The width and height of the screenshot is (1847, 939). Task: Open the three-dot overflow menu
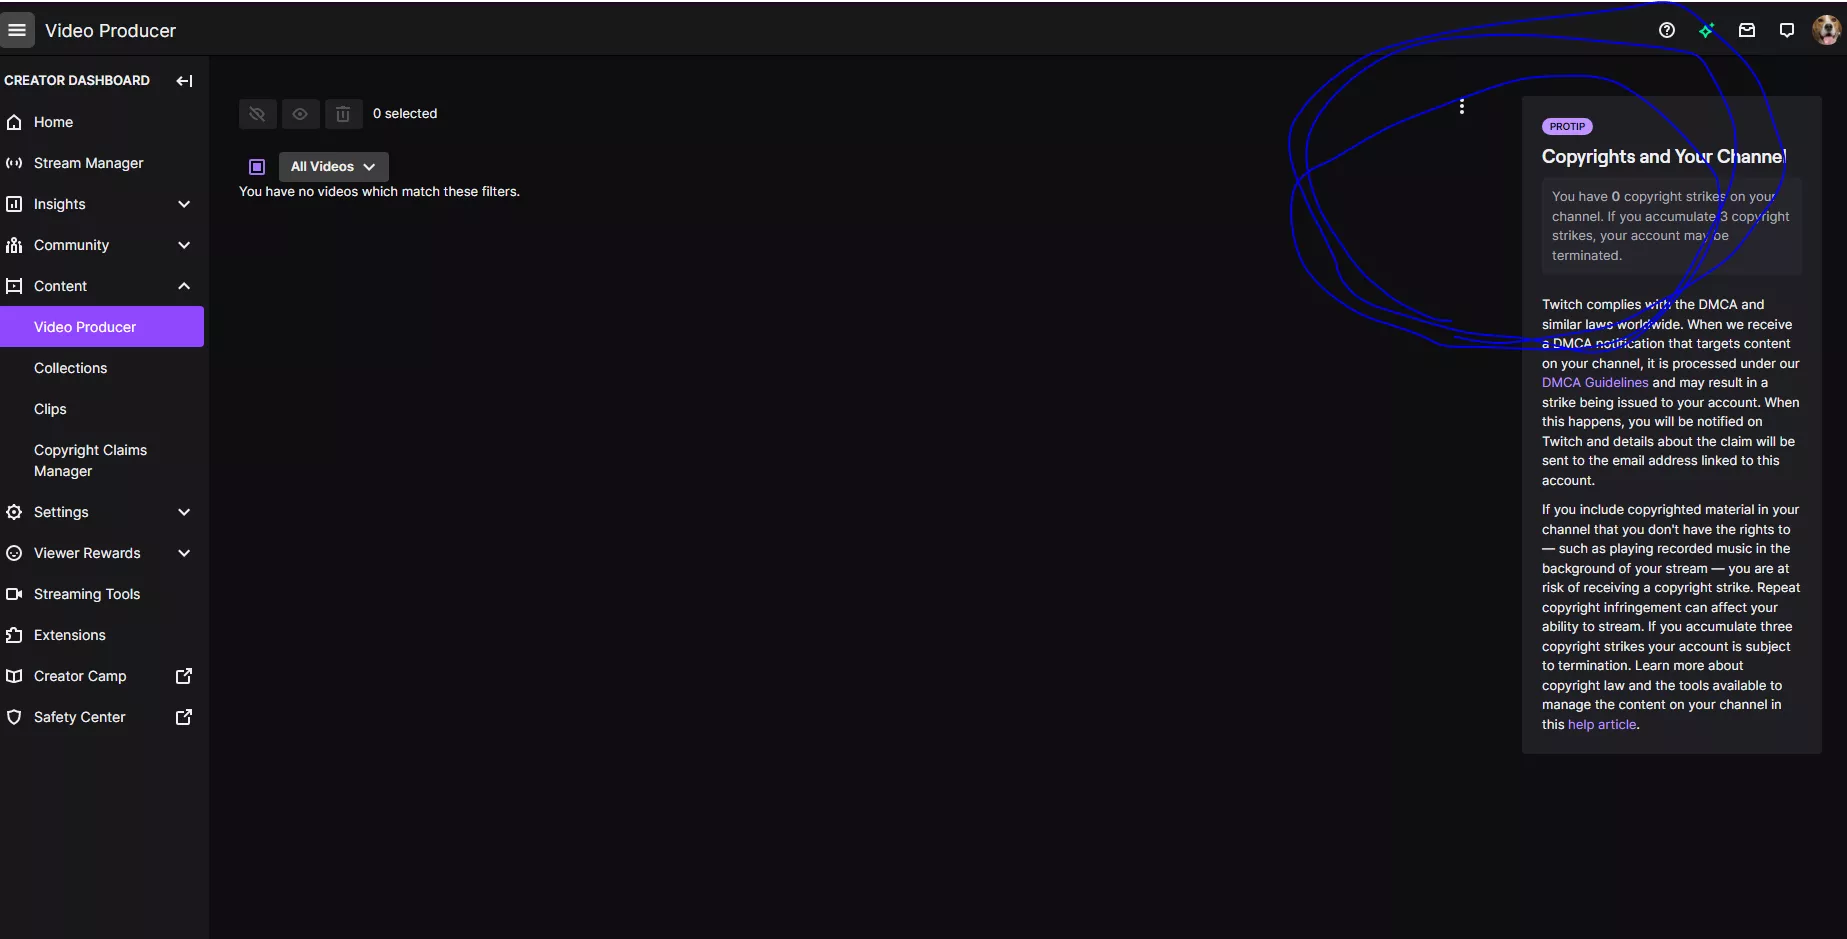(1462, 105)
